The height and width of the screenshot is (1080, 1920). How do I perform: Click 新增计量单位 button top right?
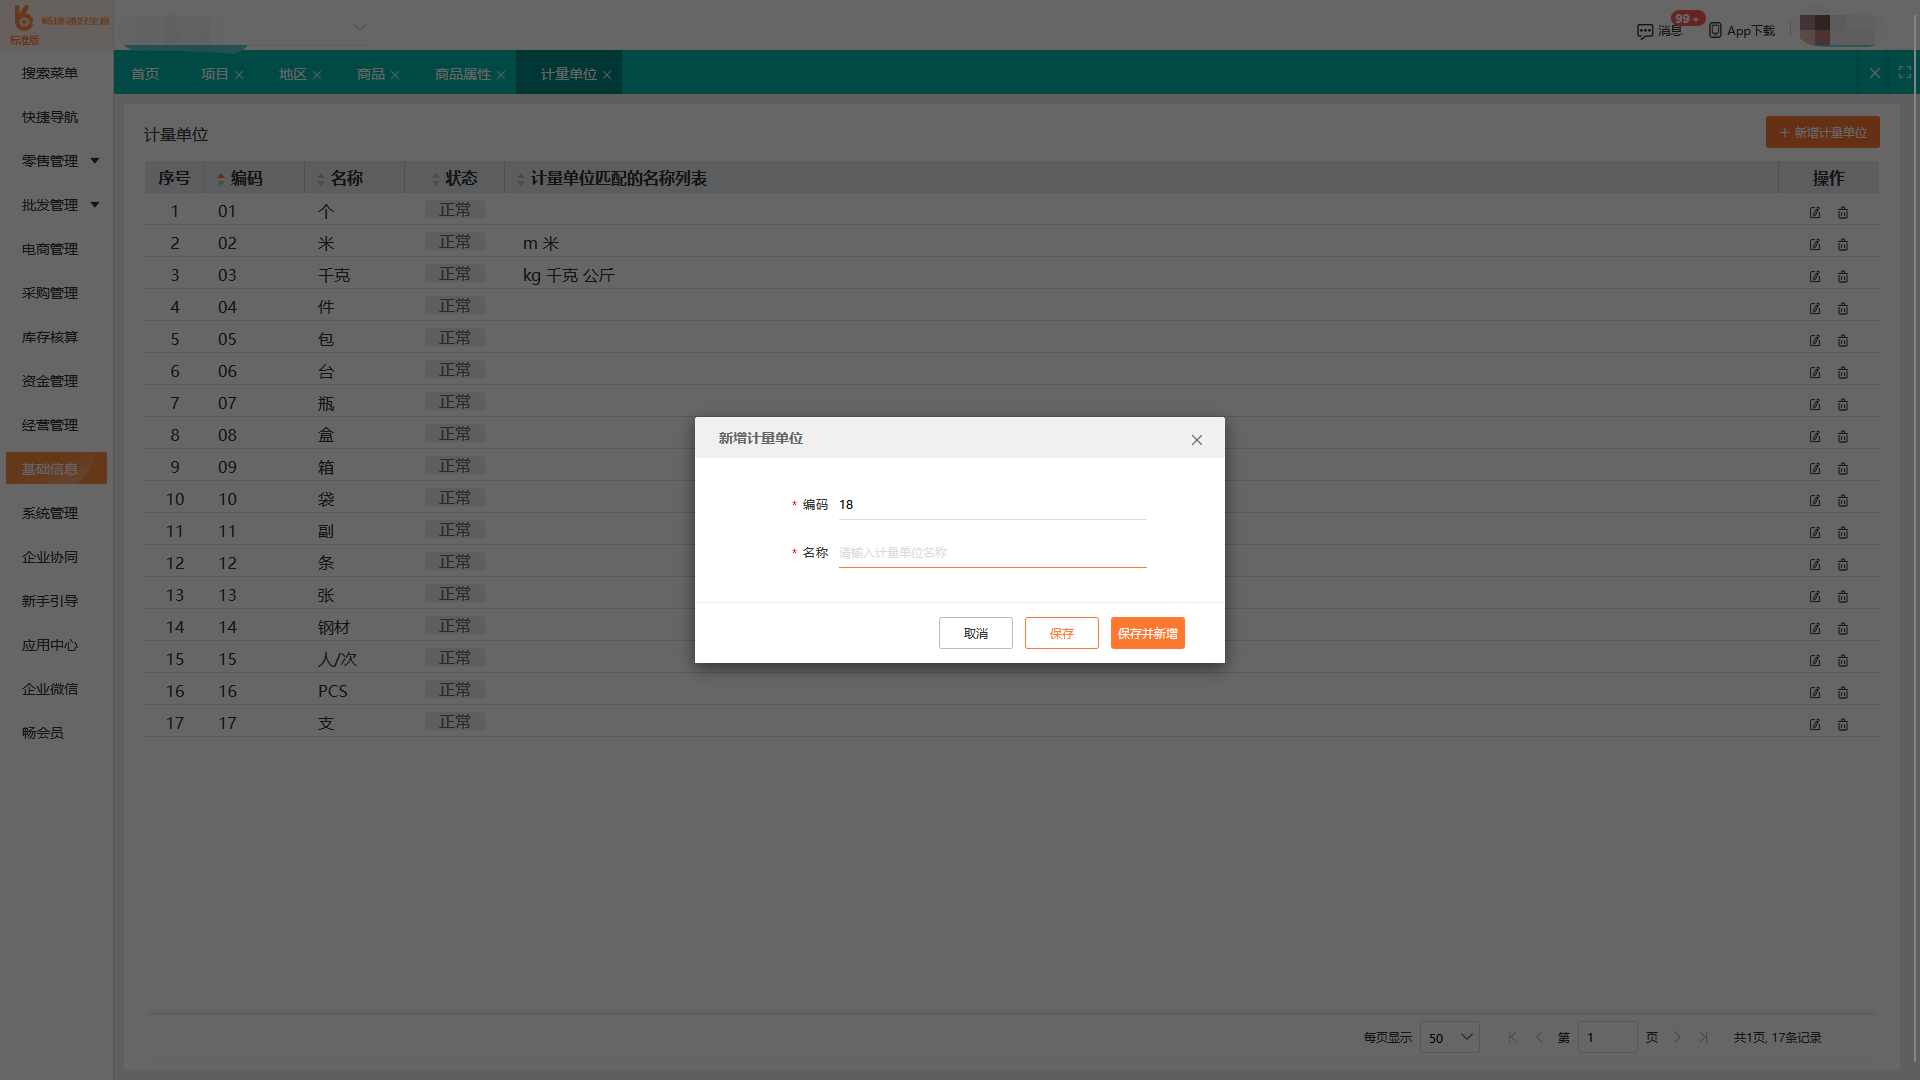click(1822, 132)
